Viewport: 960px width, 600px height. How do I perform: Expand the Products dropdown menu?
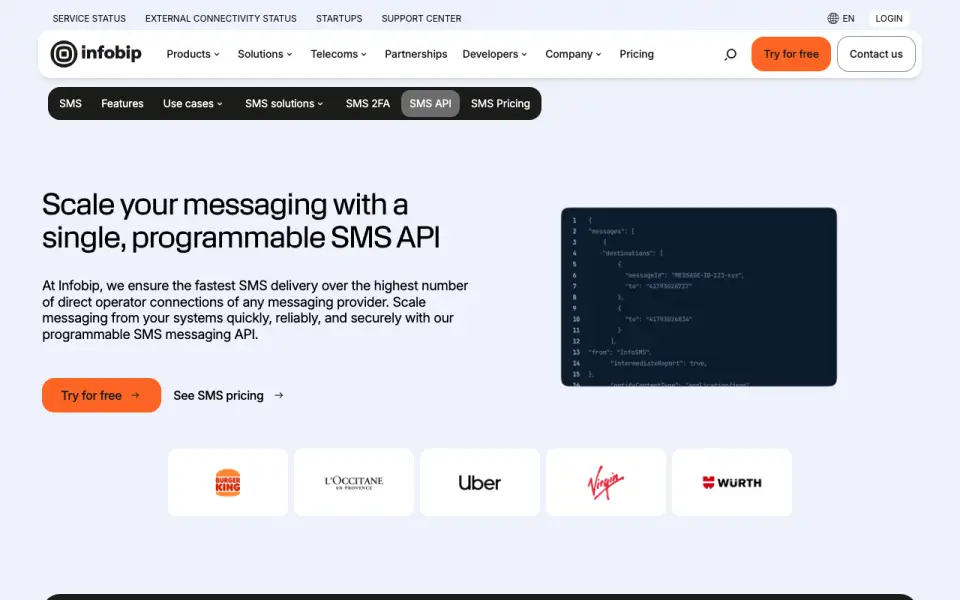193,54
